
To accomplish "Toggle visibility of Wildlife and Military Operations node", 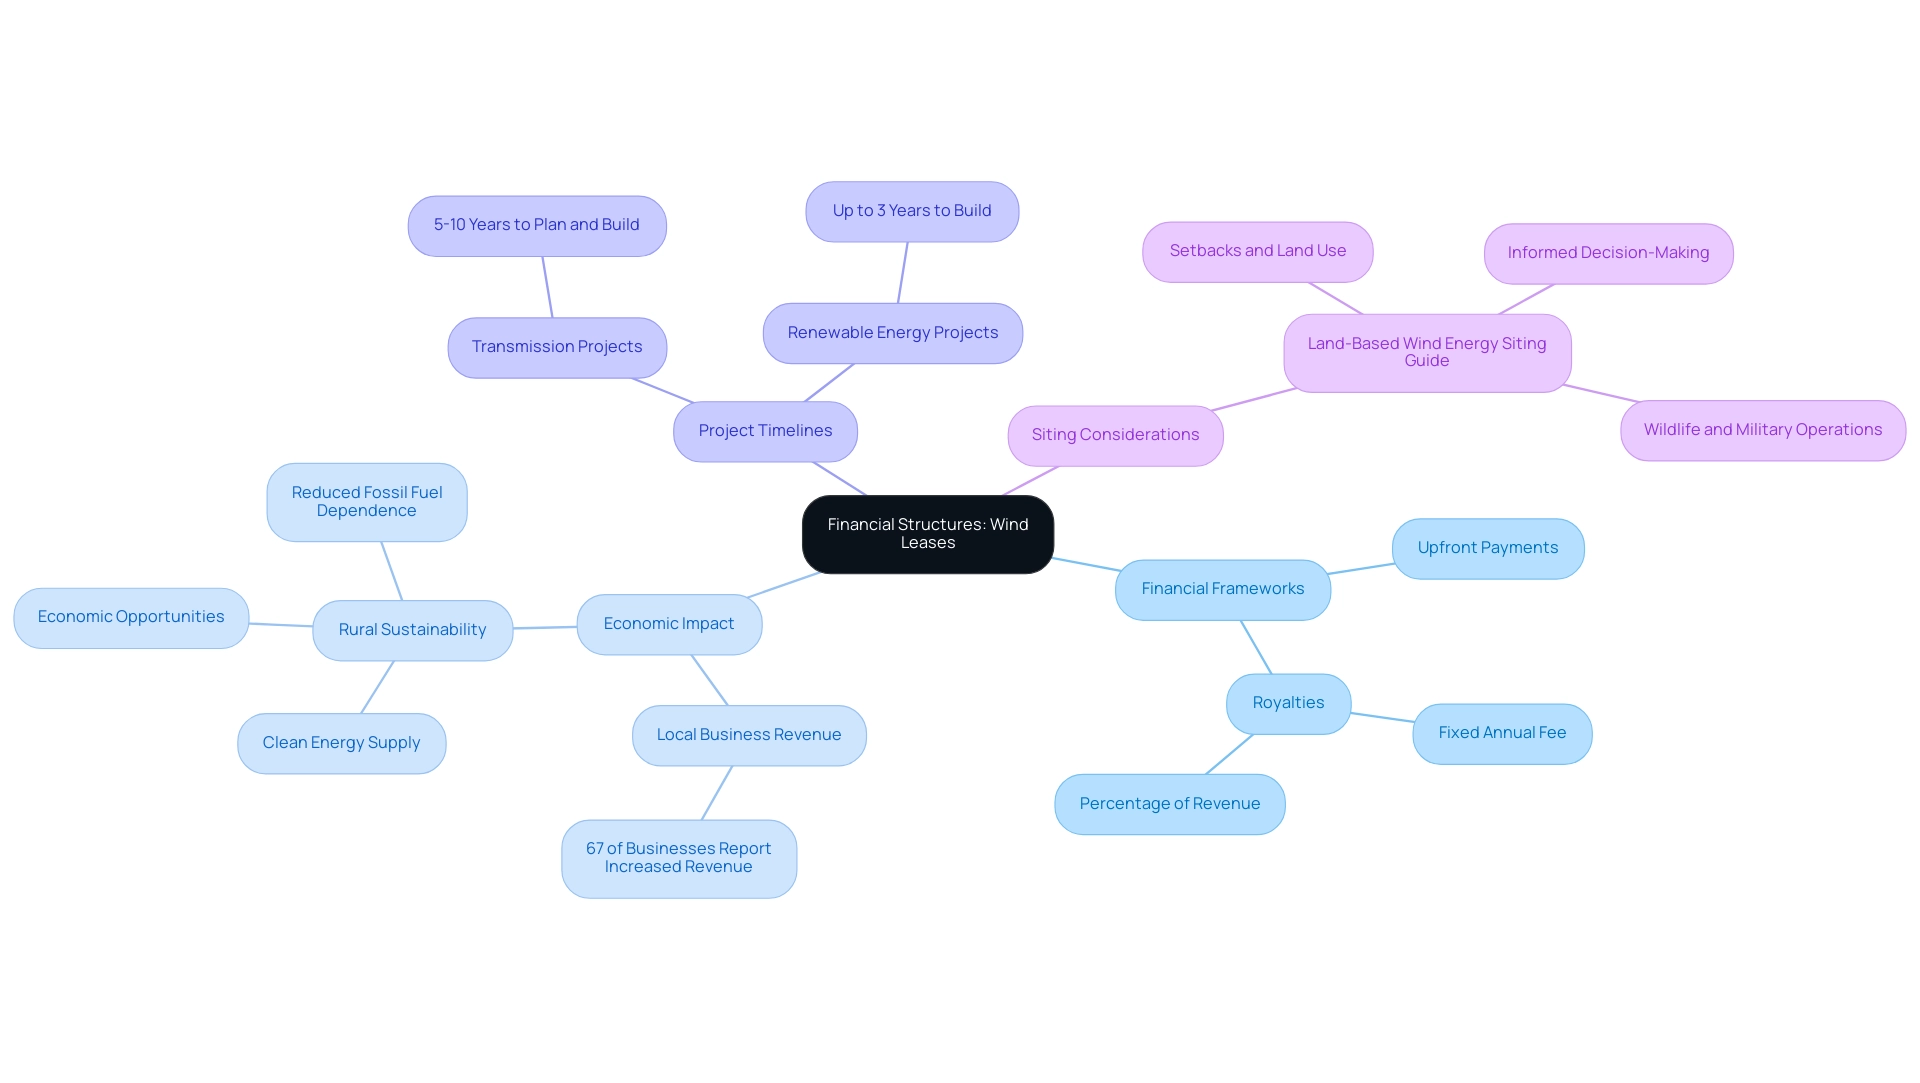I will (1763, 429).
